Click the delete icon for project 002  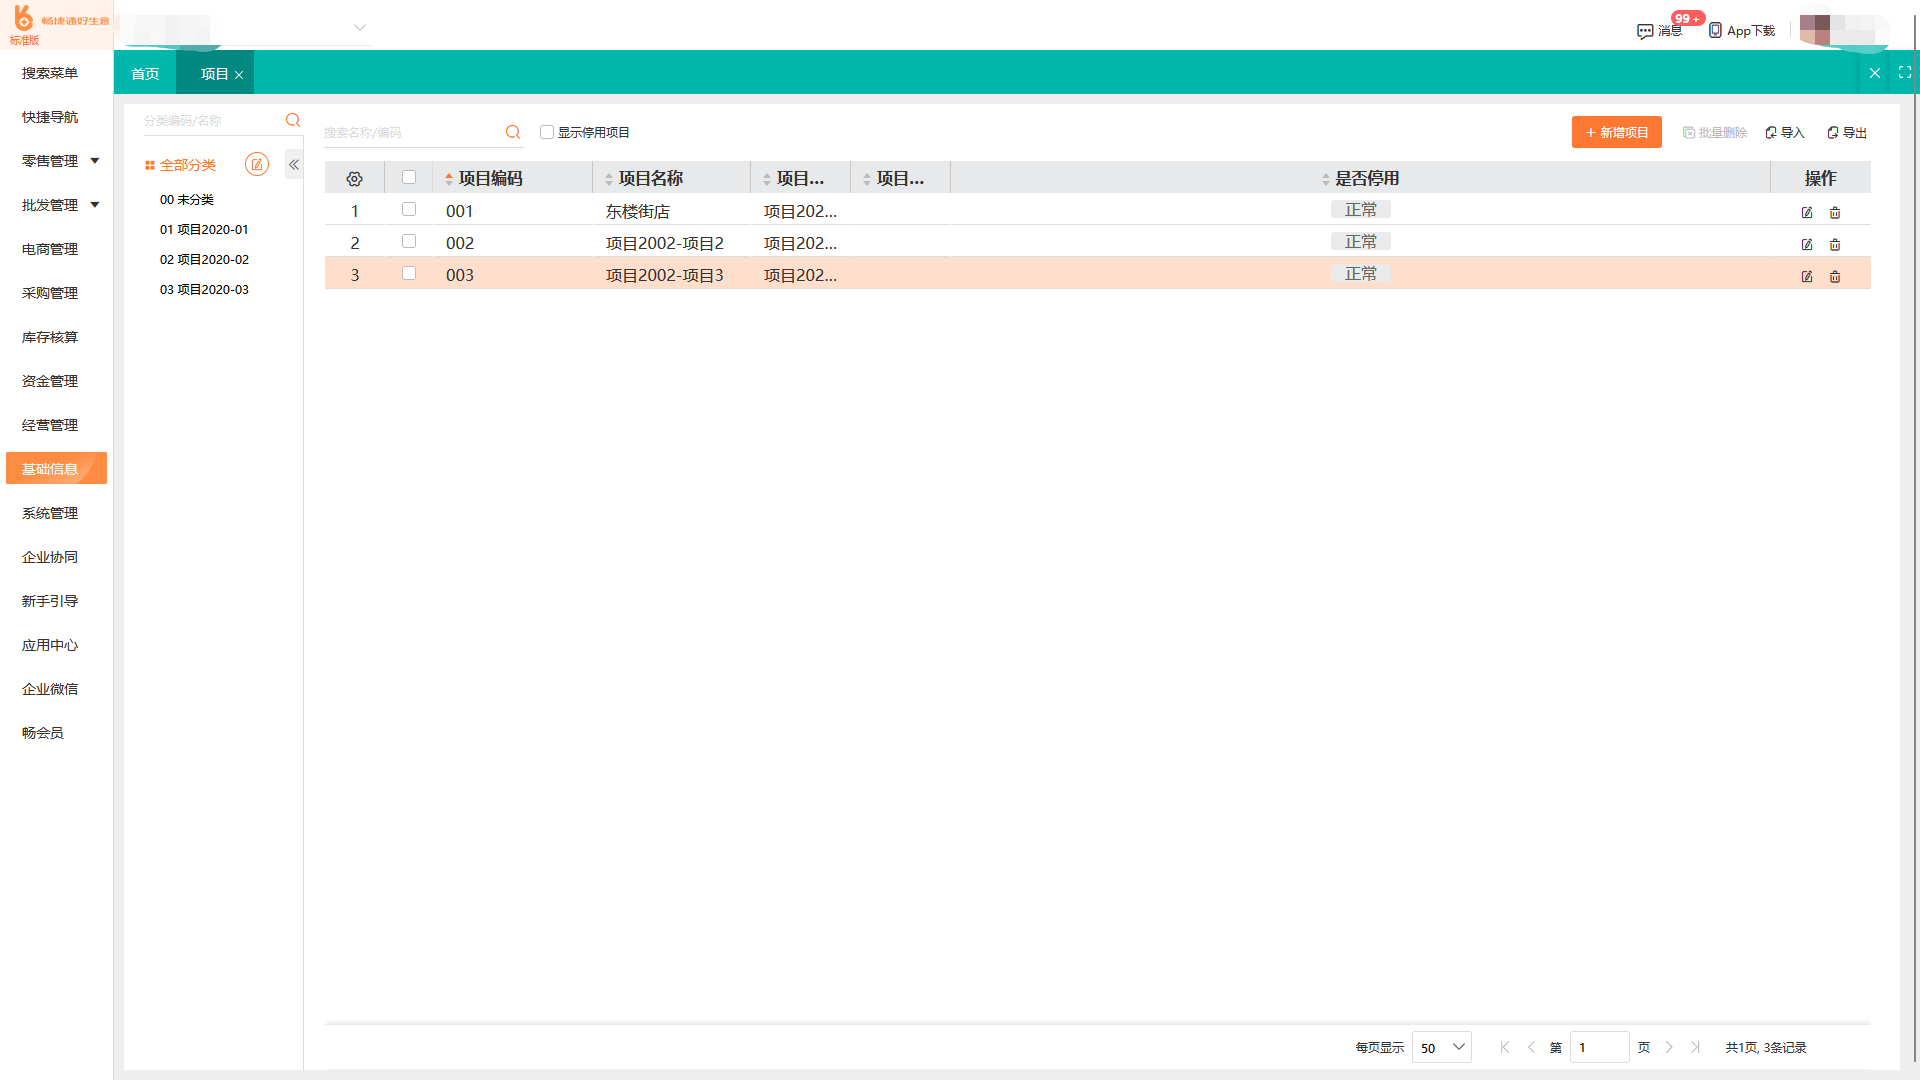point(1834,243)
